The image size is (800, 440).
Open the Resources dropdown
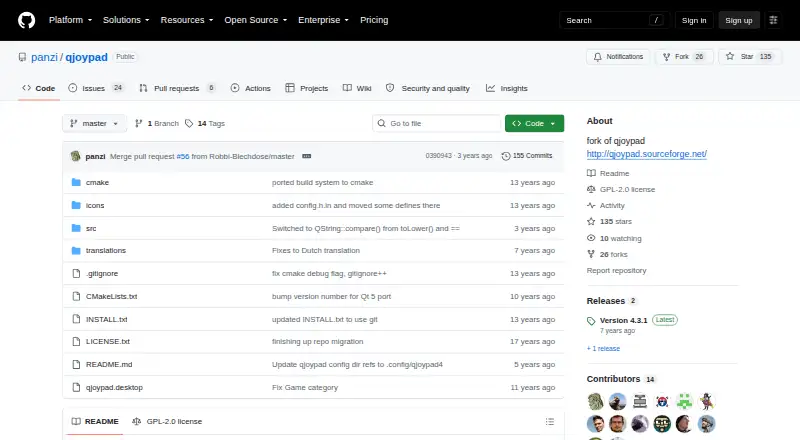tap(187, 20)
